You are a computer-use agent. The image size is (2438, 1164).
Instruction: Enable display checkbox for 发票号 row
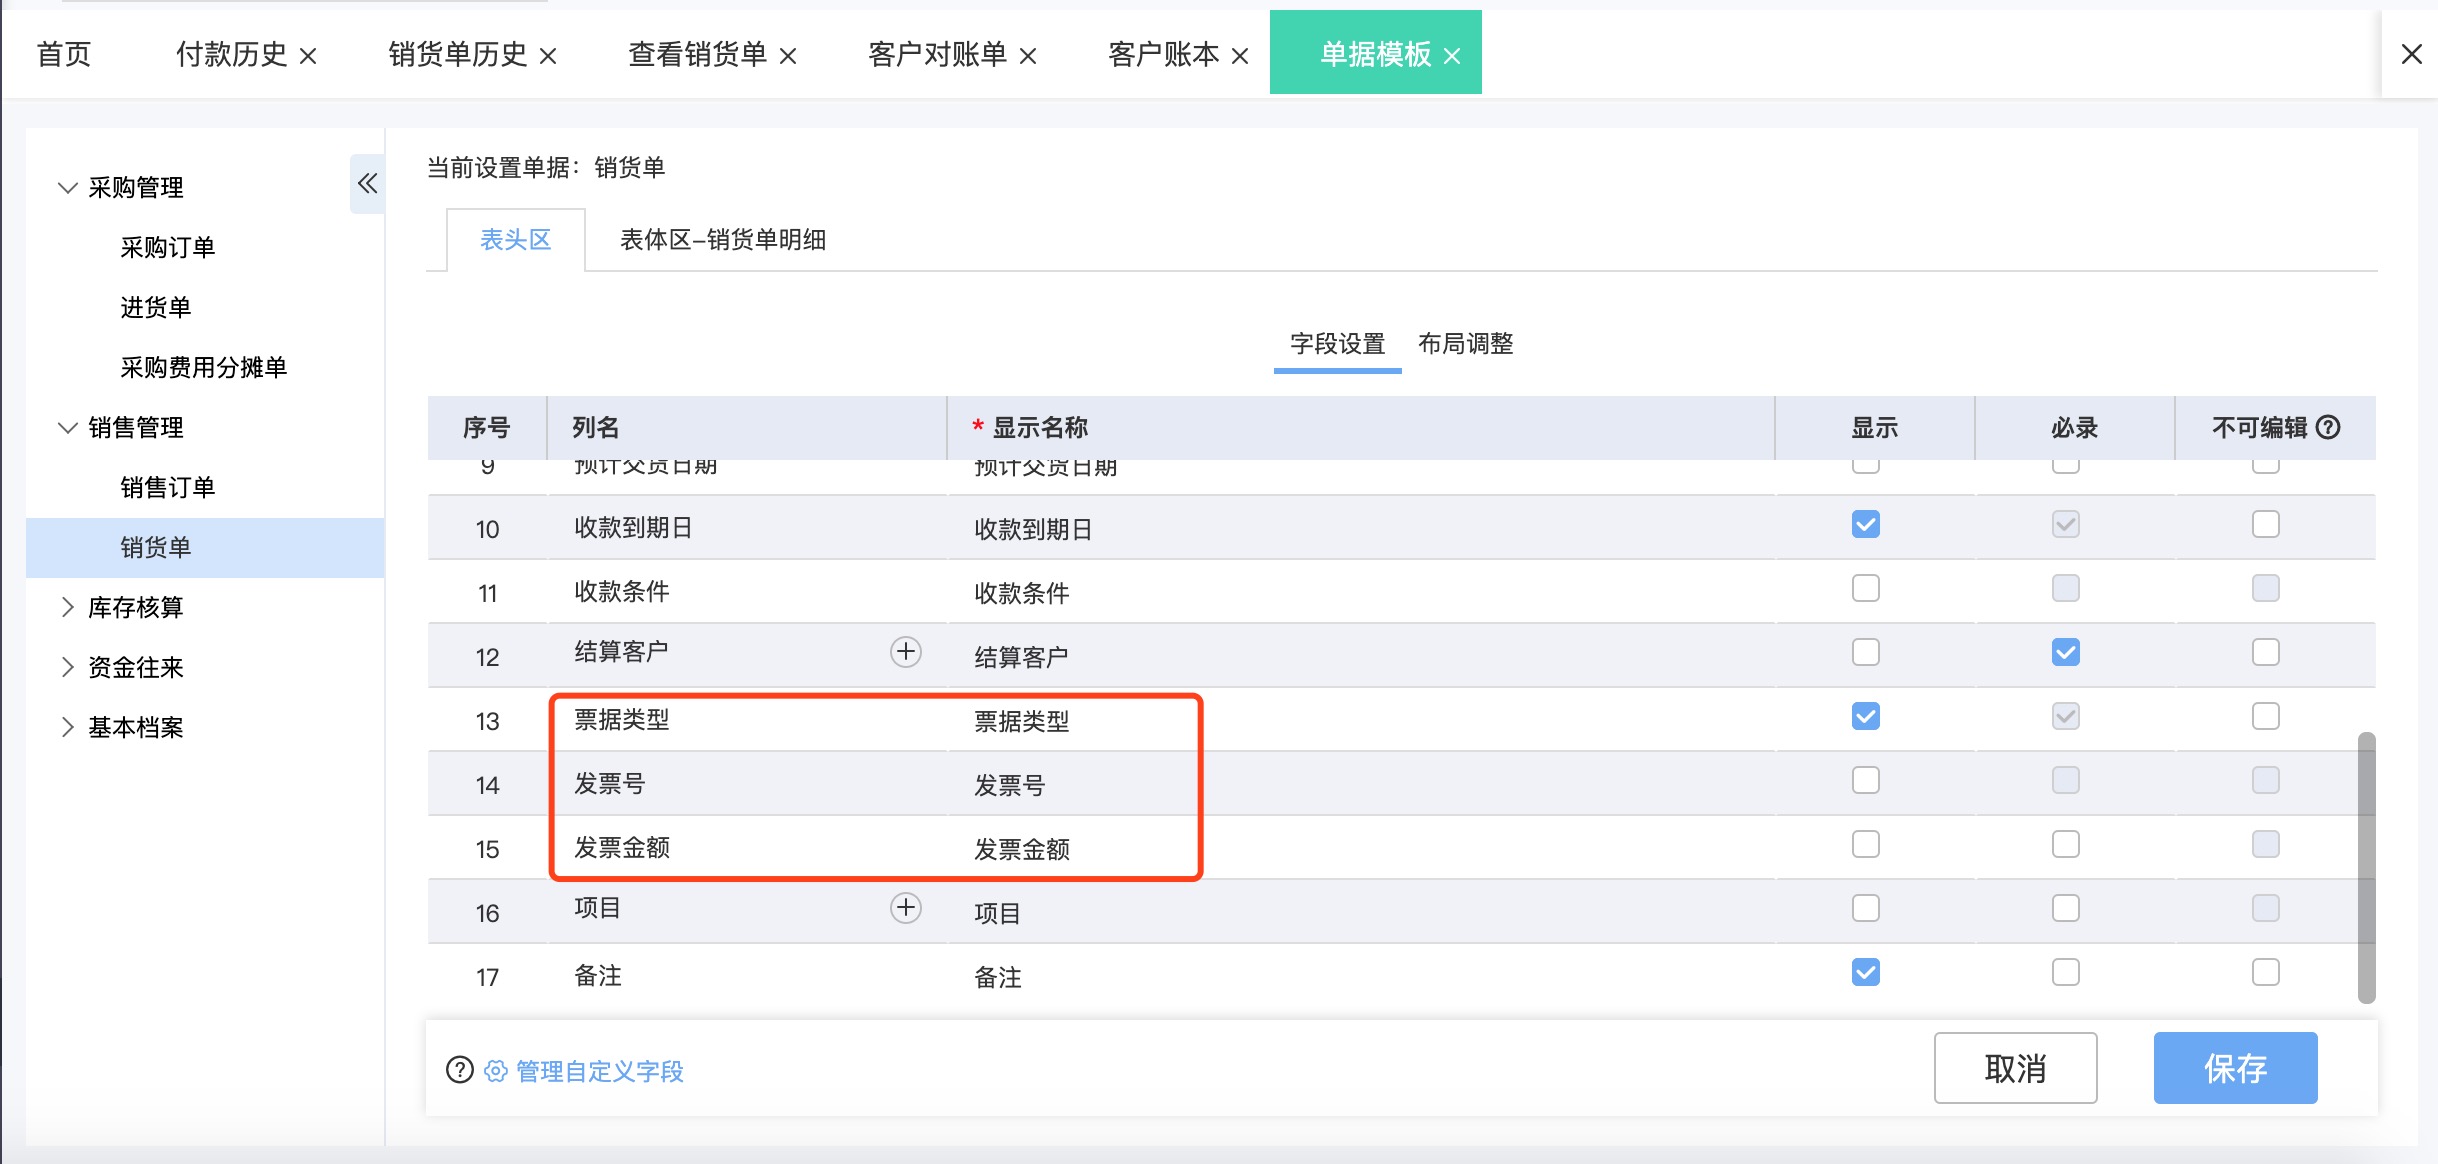tap(1866, 782)
